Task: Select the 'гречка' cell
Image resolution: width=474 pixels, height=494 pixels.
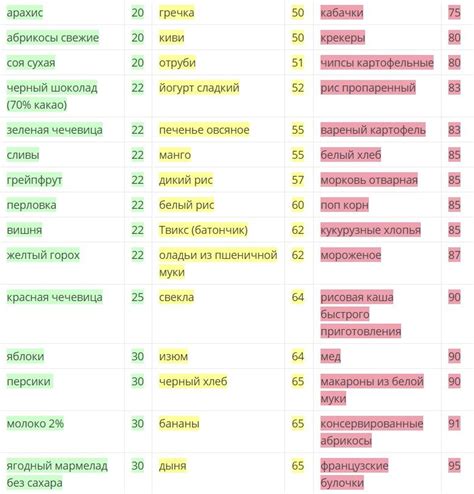Action: 177,13
